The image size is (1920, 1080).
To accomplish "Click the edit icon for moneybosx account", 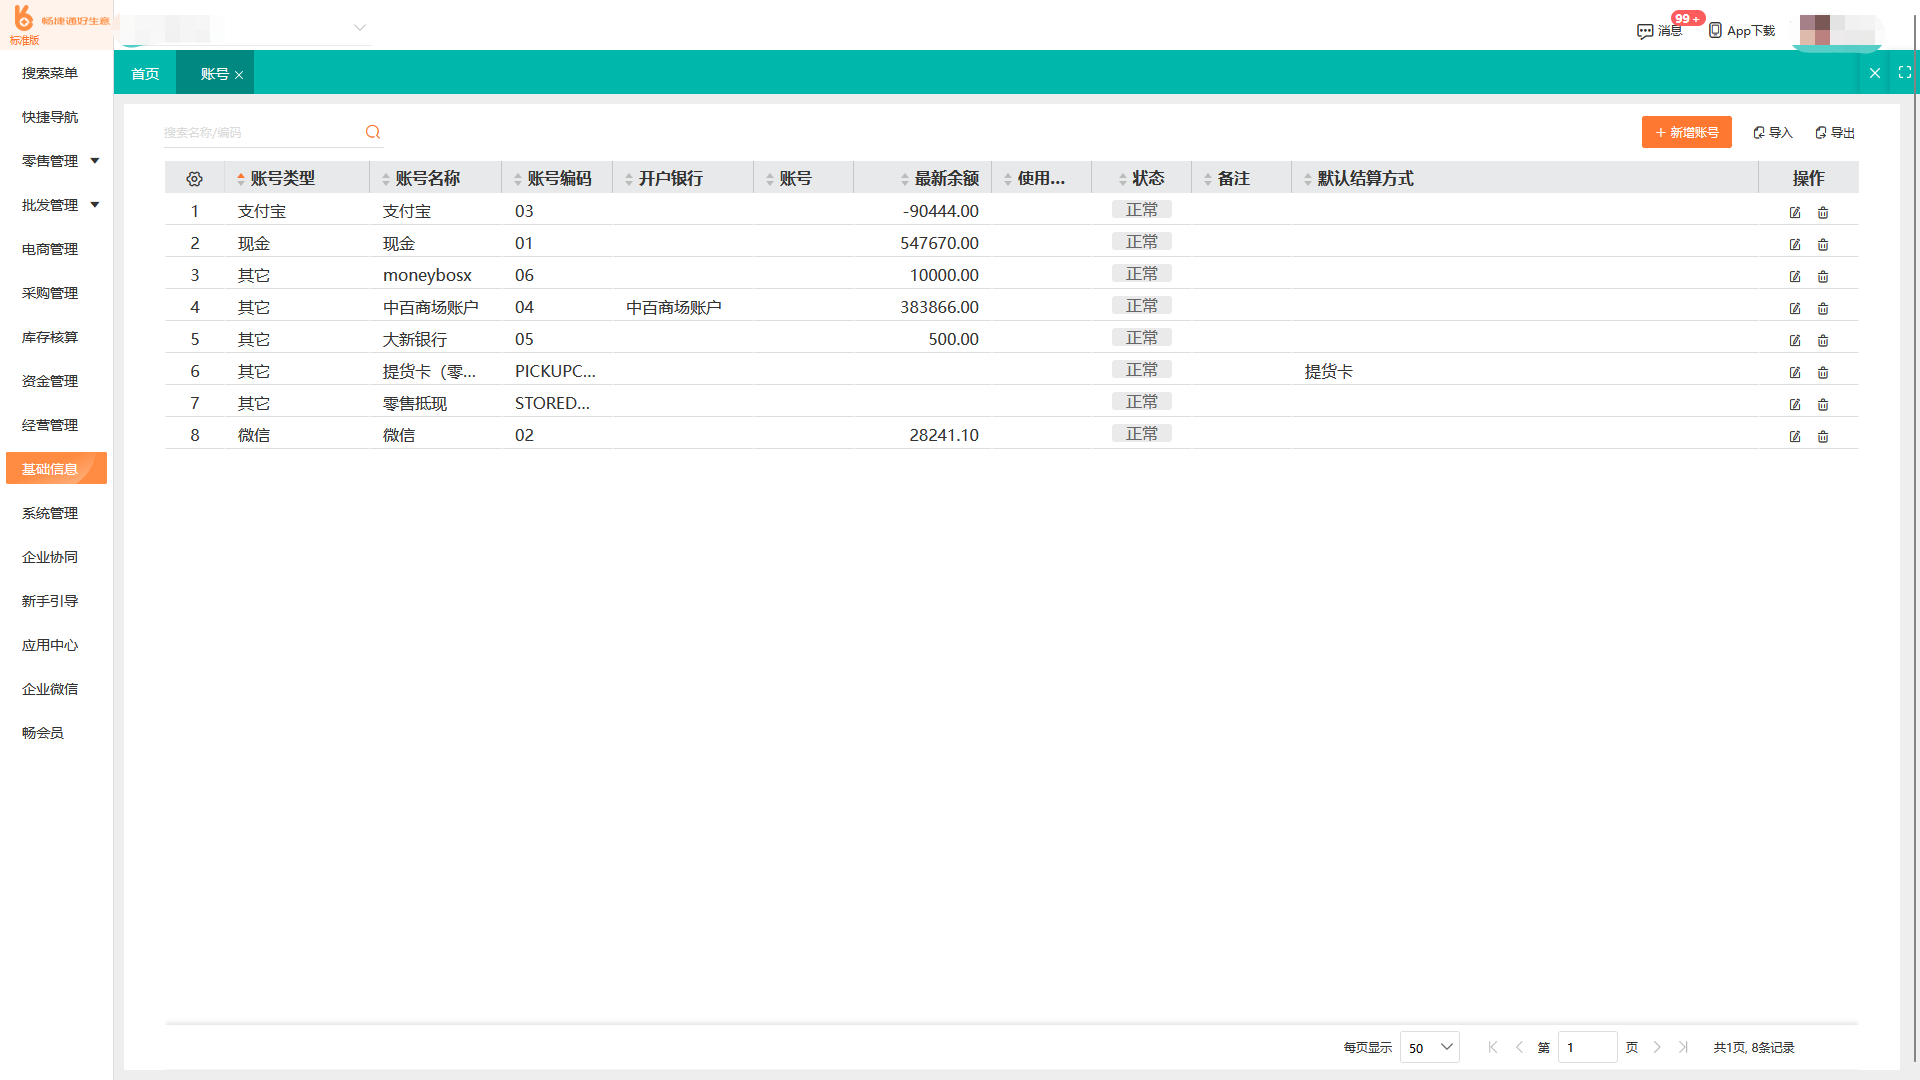I will [1795, 274].
